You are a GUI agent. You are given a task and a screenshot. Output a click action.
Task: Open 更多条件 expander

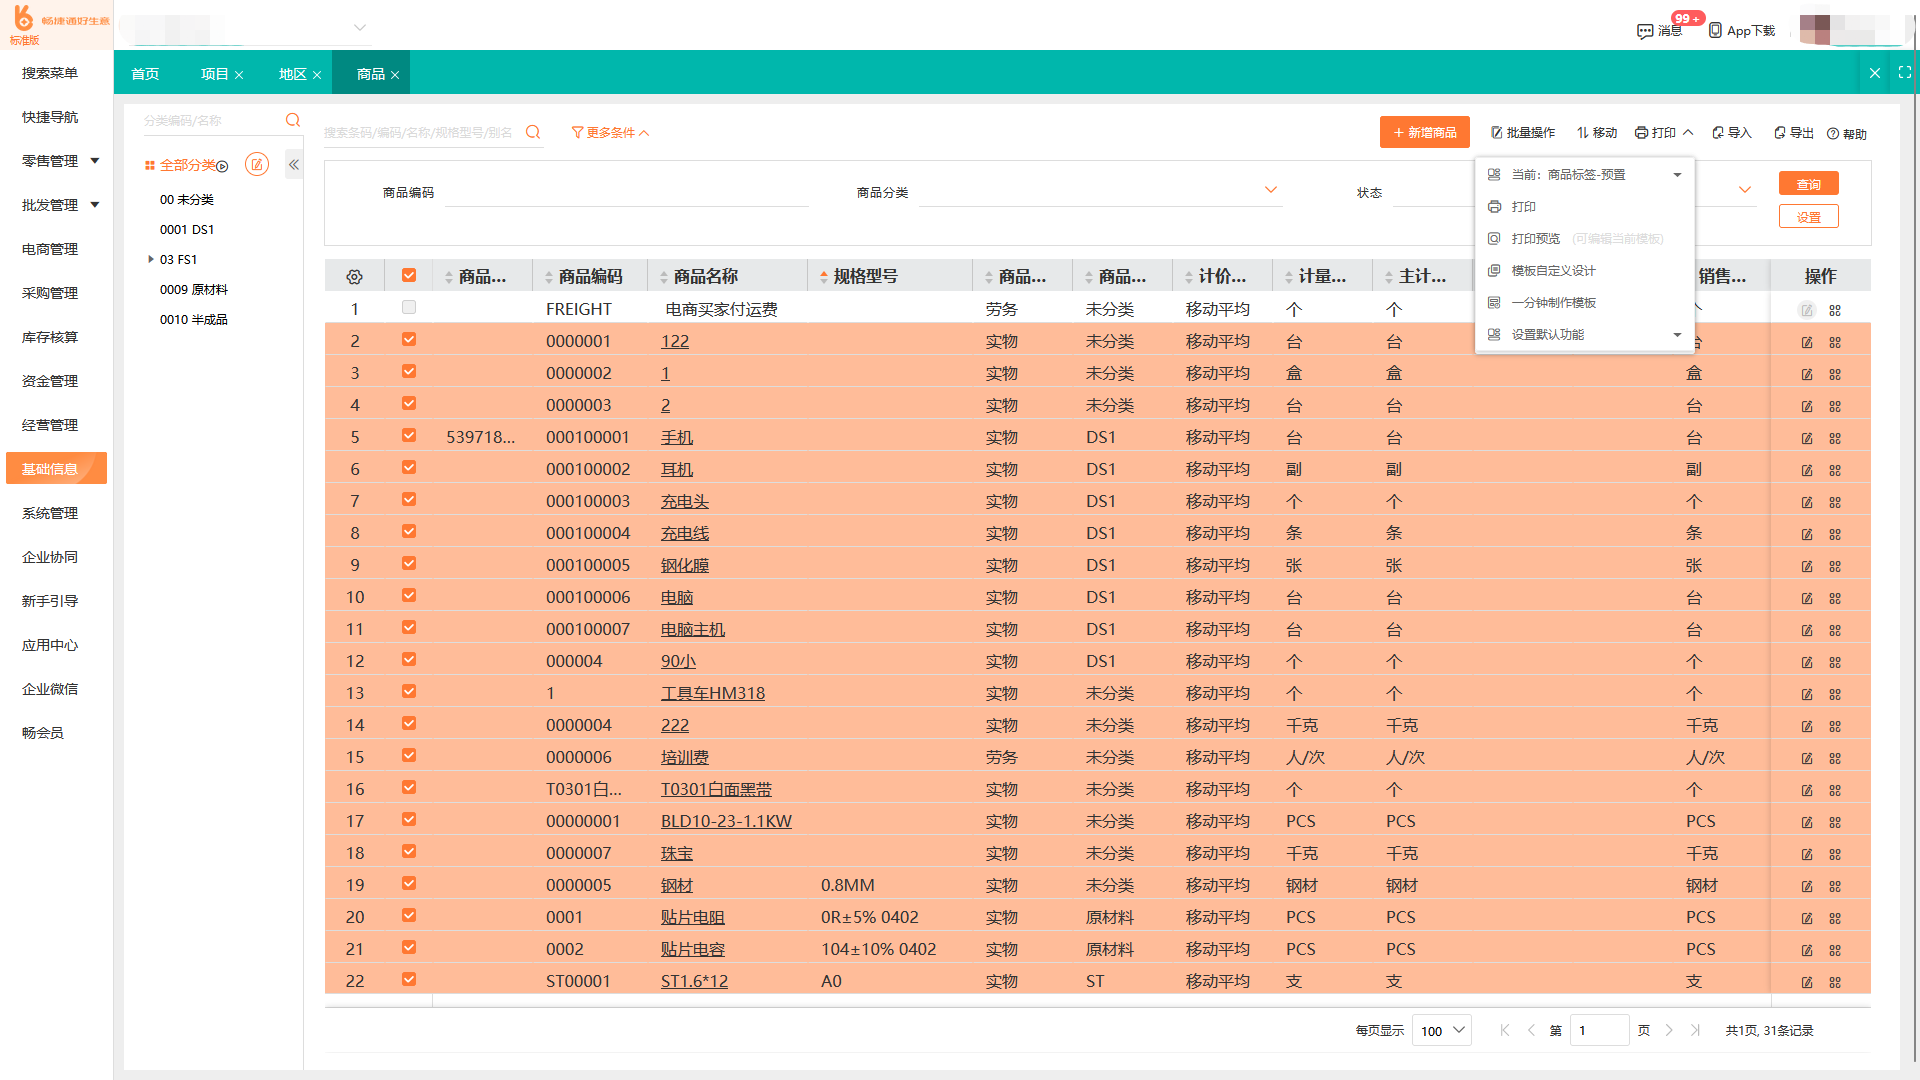(612, 132)
